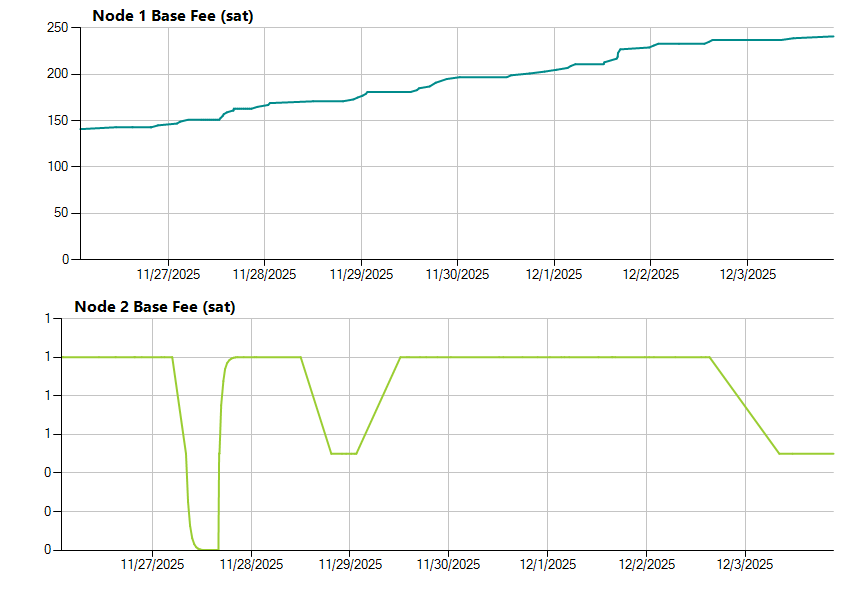
Task: Click the 200 y-axis label on Node 1 chart
Action: [x=57, y=74]
